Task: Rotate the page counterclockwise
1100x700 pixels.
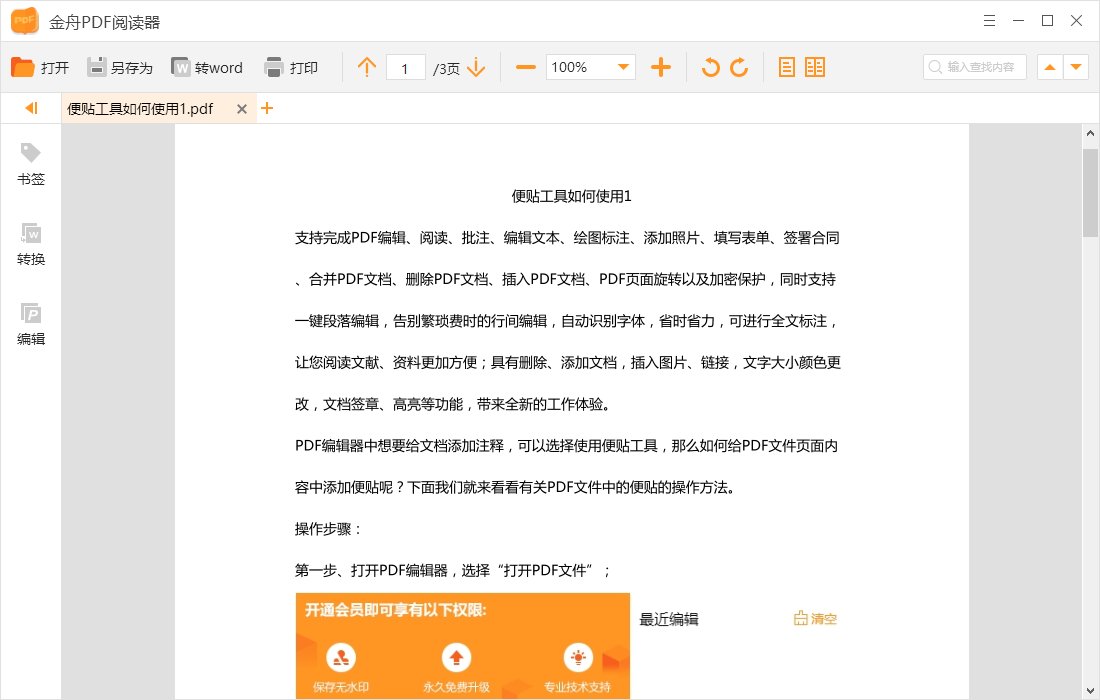Action: click(710, 67)
